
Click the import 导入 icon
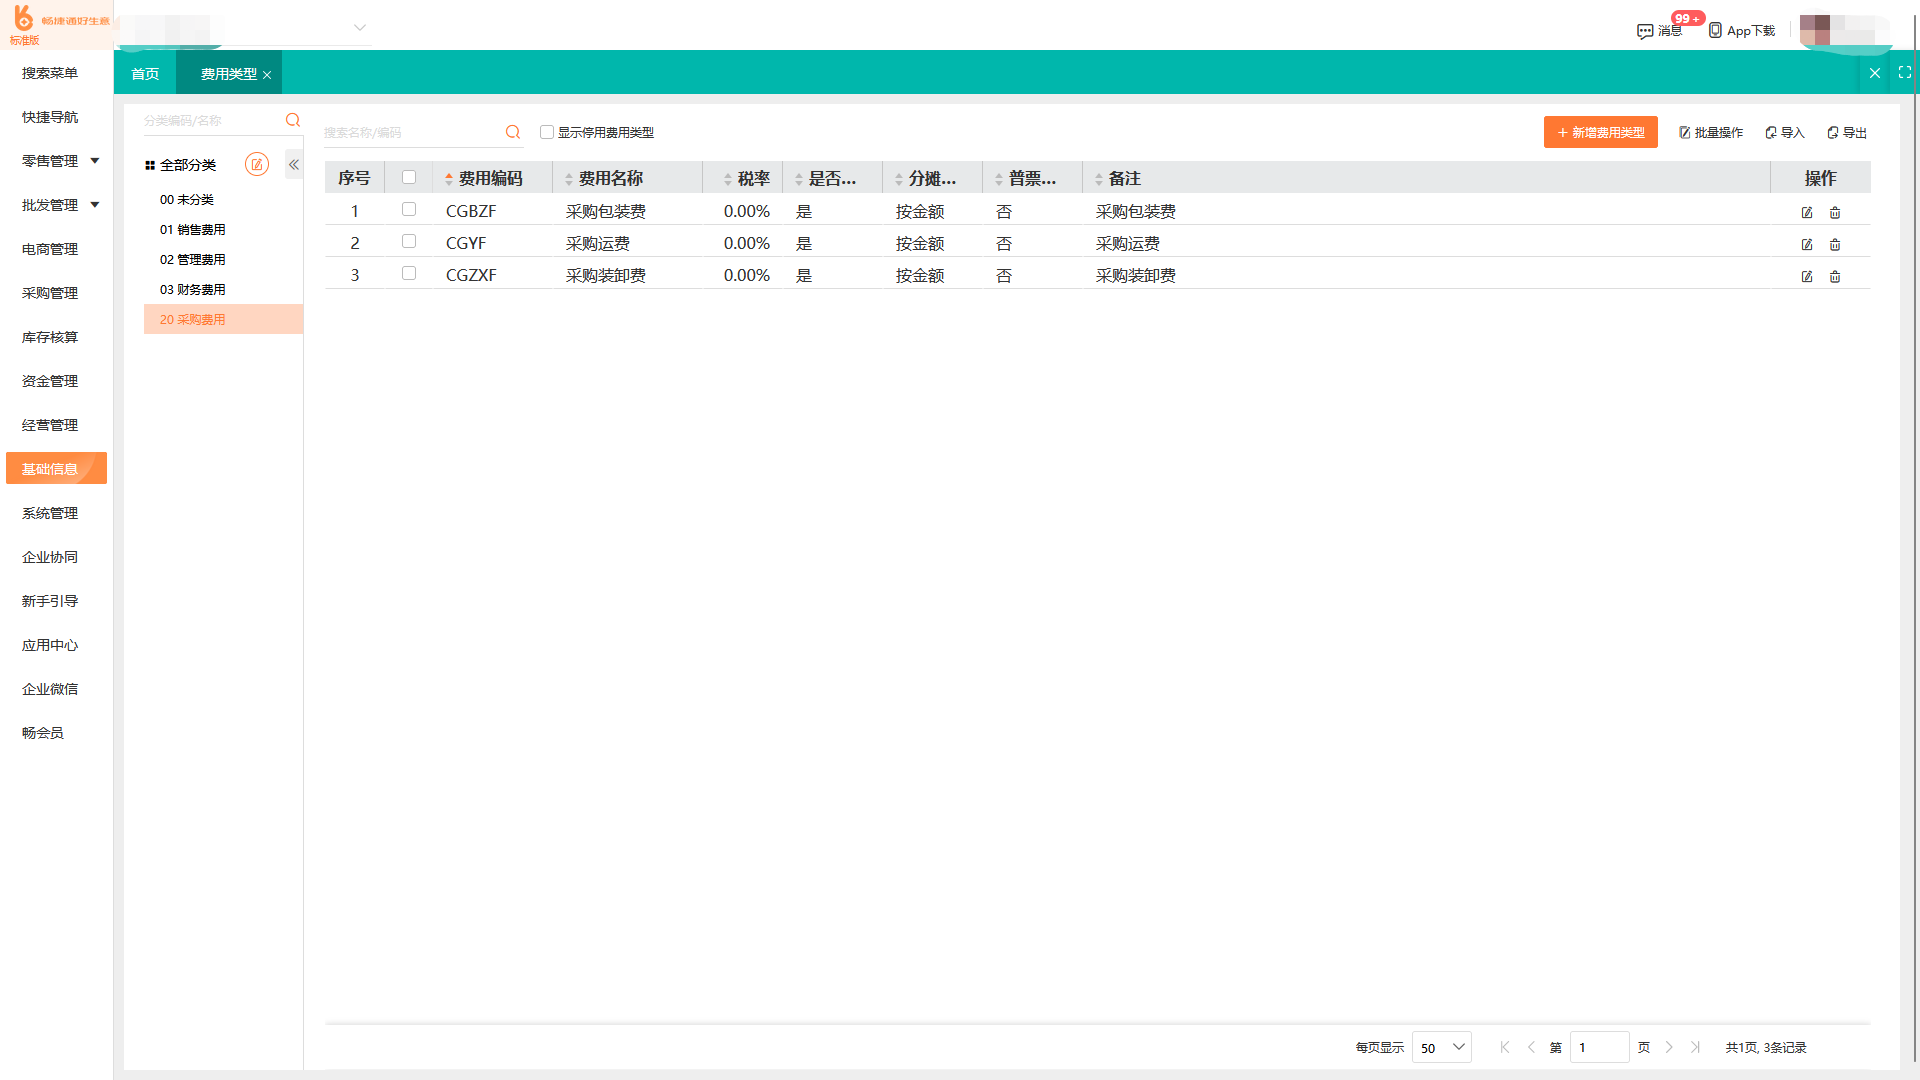click(1785, 131)
